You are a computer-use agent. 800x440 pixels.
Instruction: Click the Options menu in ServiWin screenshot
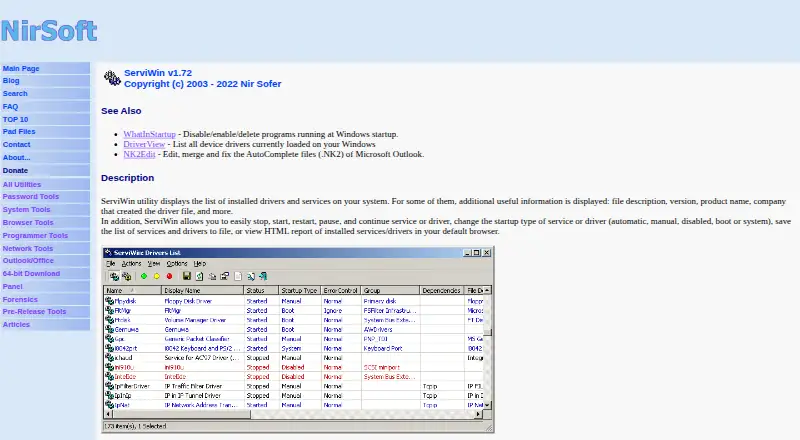(x=177, y=264)
